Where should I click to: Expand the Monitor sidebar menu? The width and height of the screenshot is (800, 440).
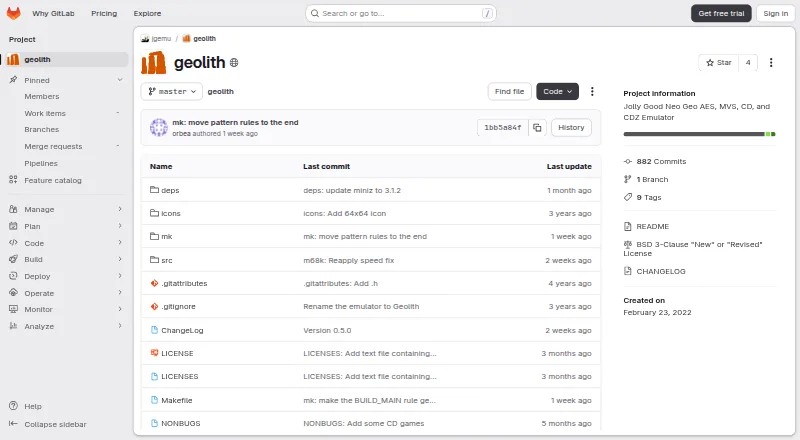[x=120, y=309]
